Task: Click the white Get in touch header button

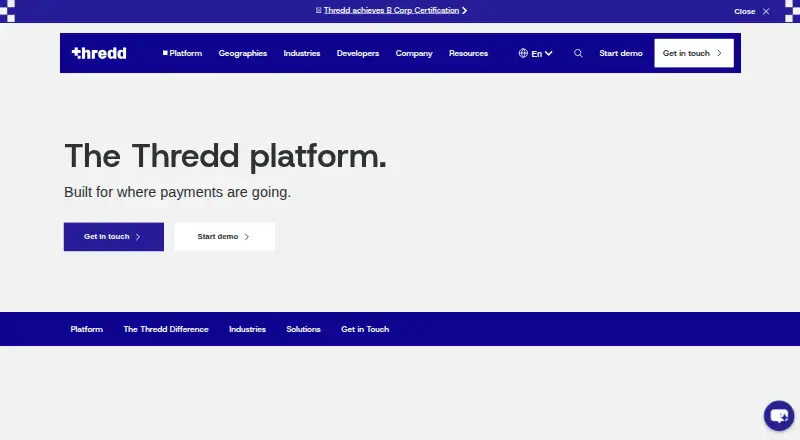Action: [694, 53]
